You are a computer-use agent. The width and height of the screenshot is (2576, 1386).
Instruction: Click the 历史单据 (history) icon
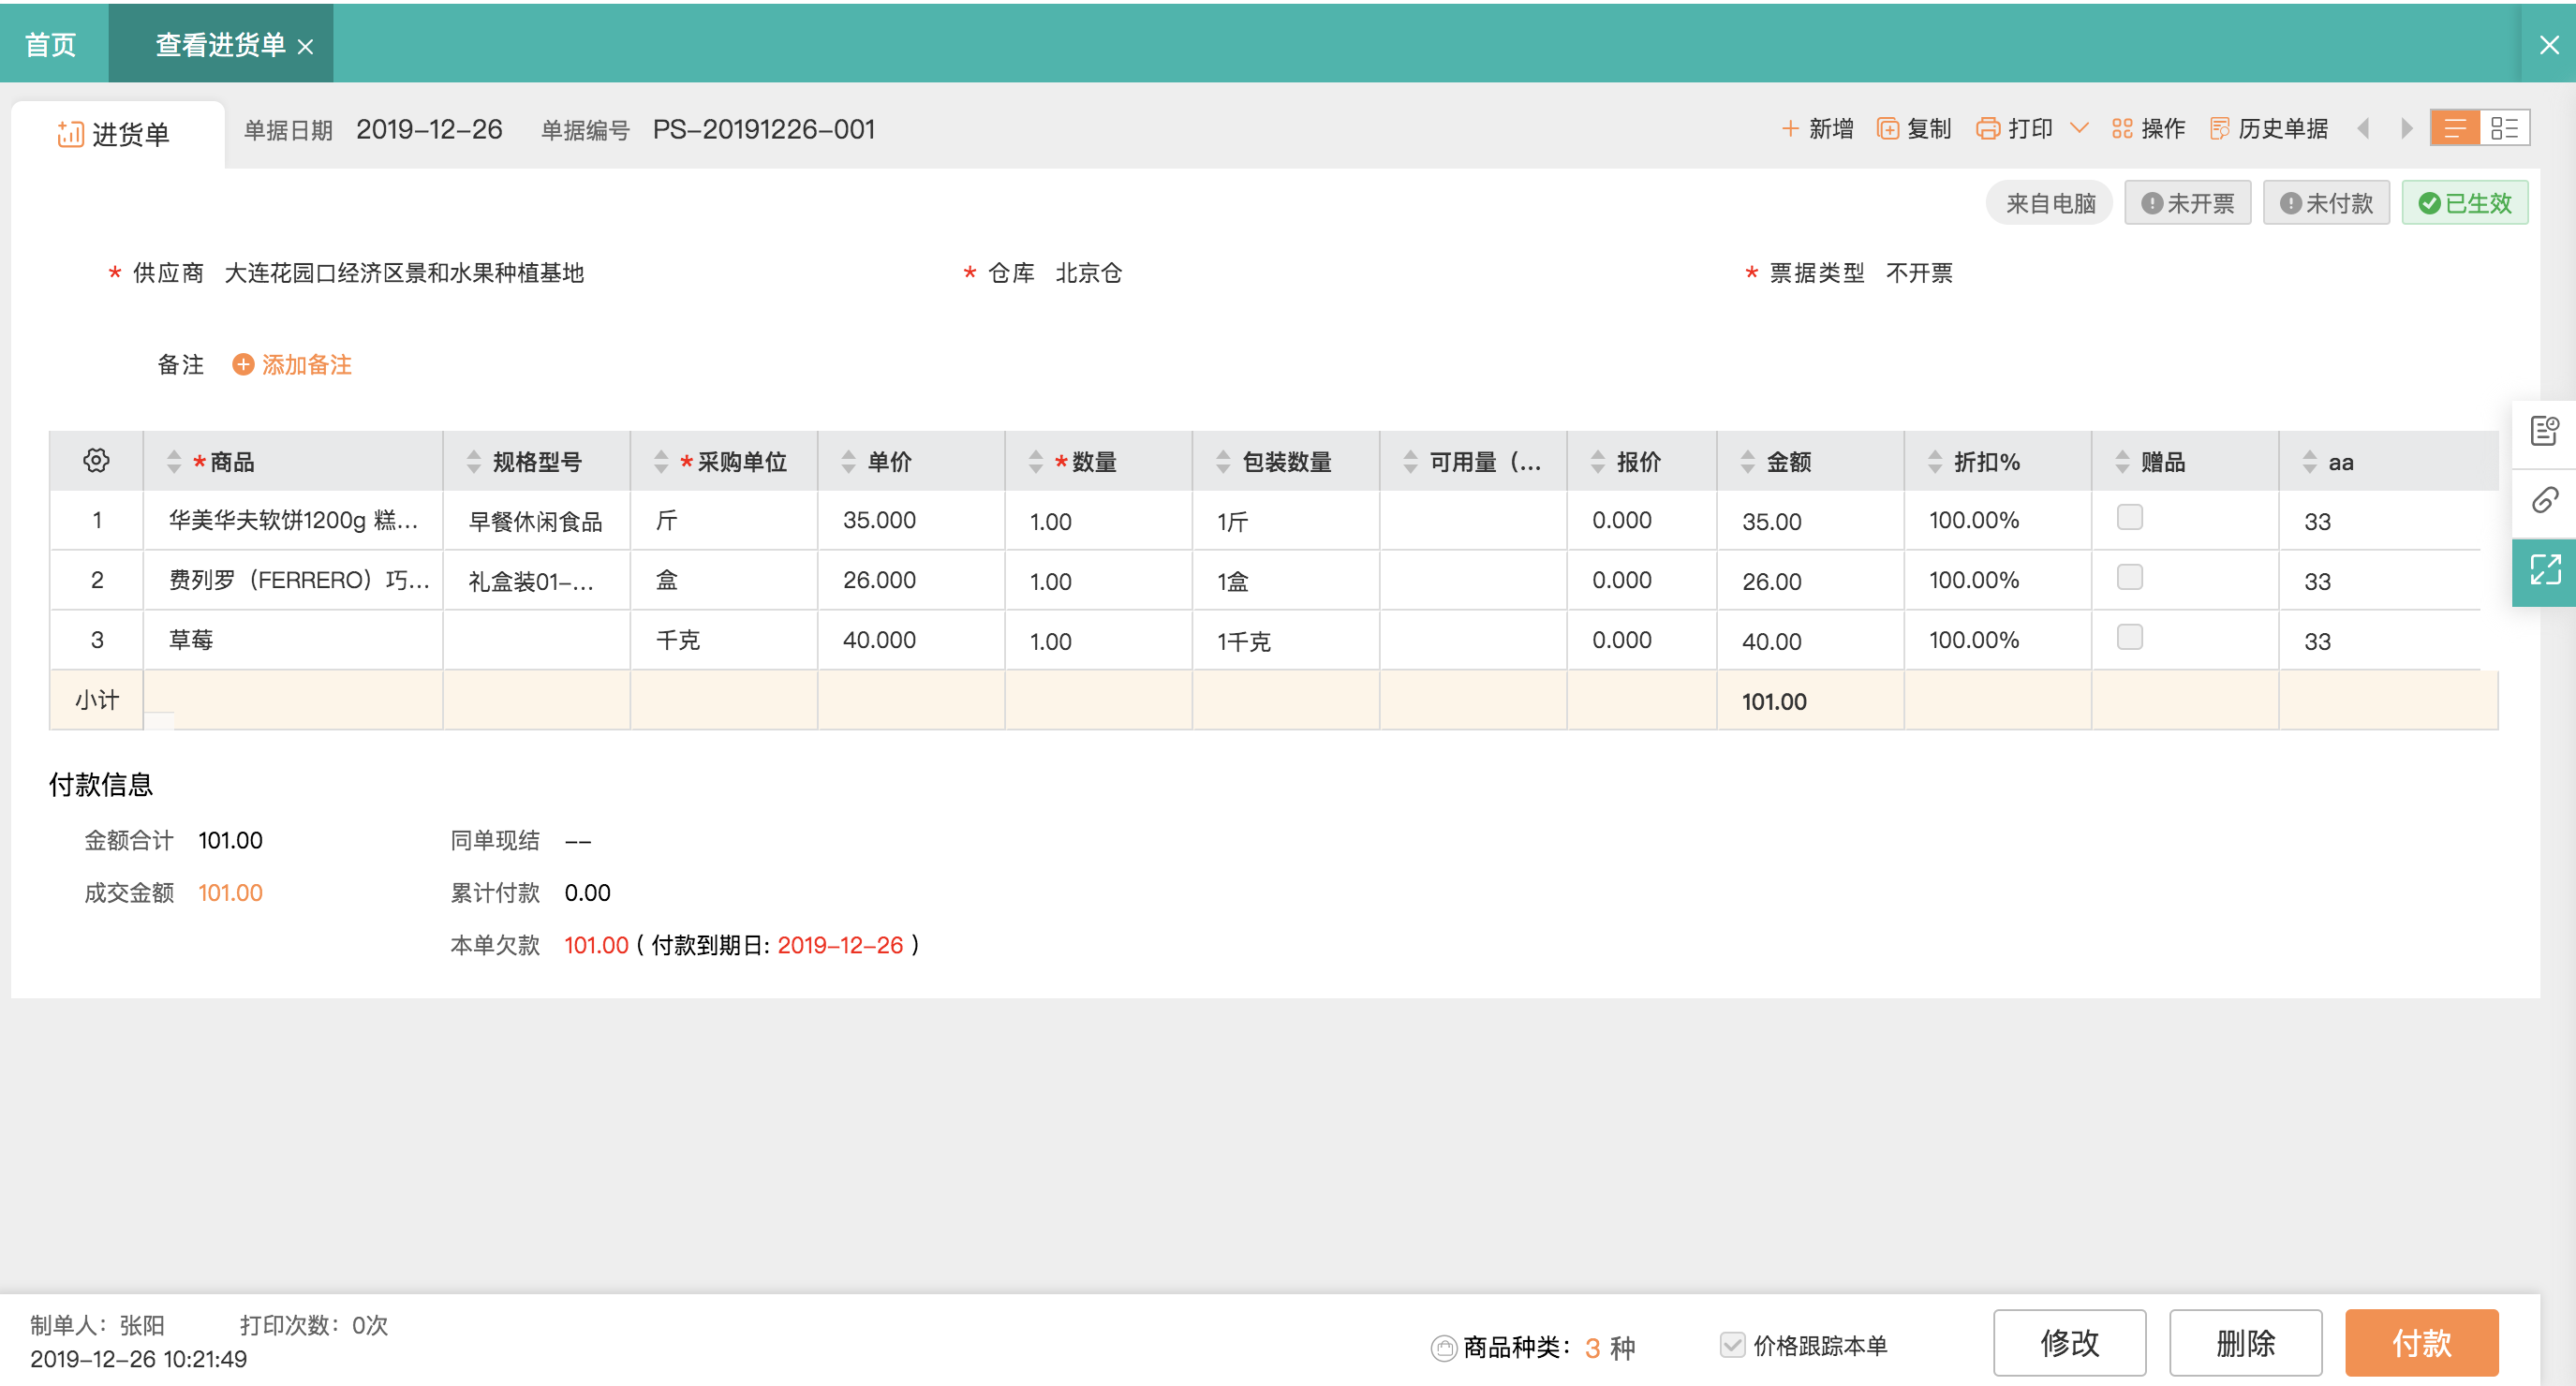point(2219,135)
